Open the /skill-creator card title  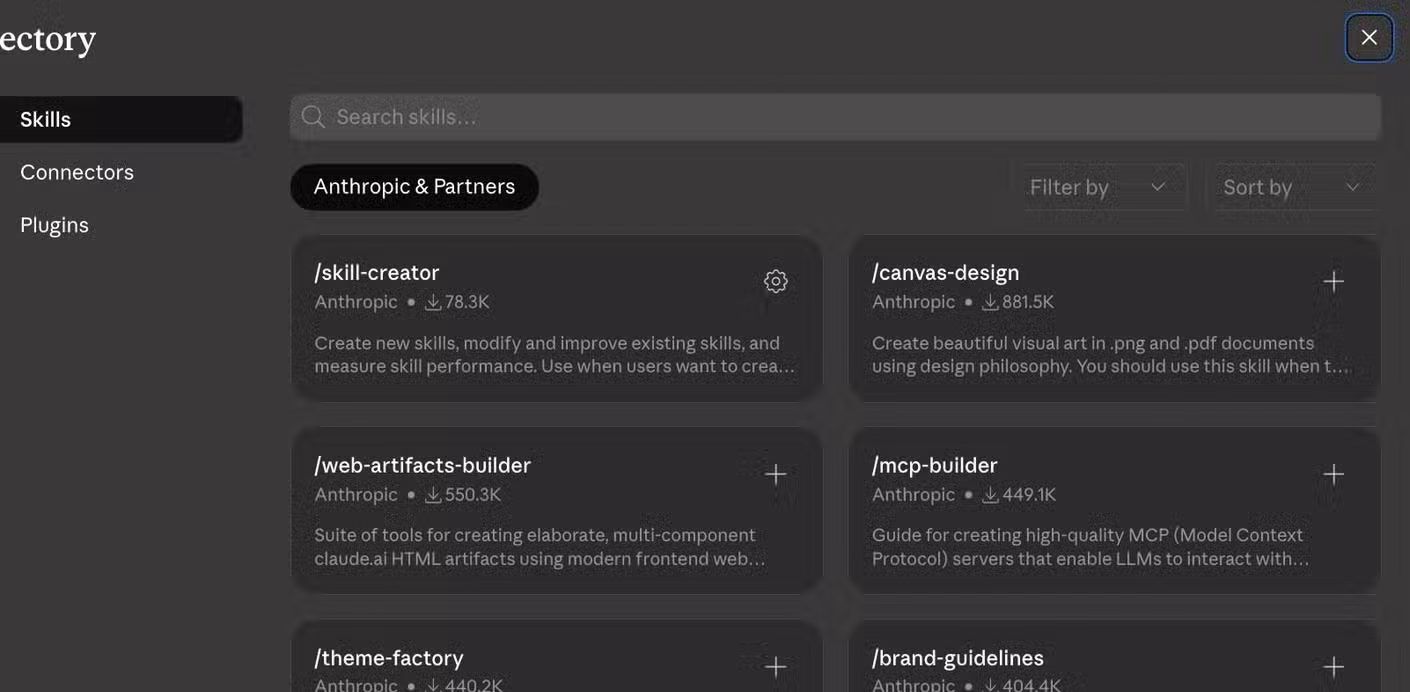(377, 272)
